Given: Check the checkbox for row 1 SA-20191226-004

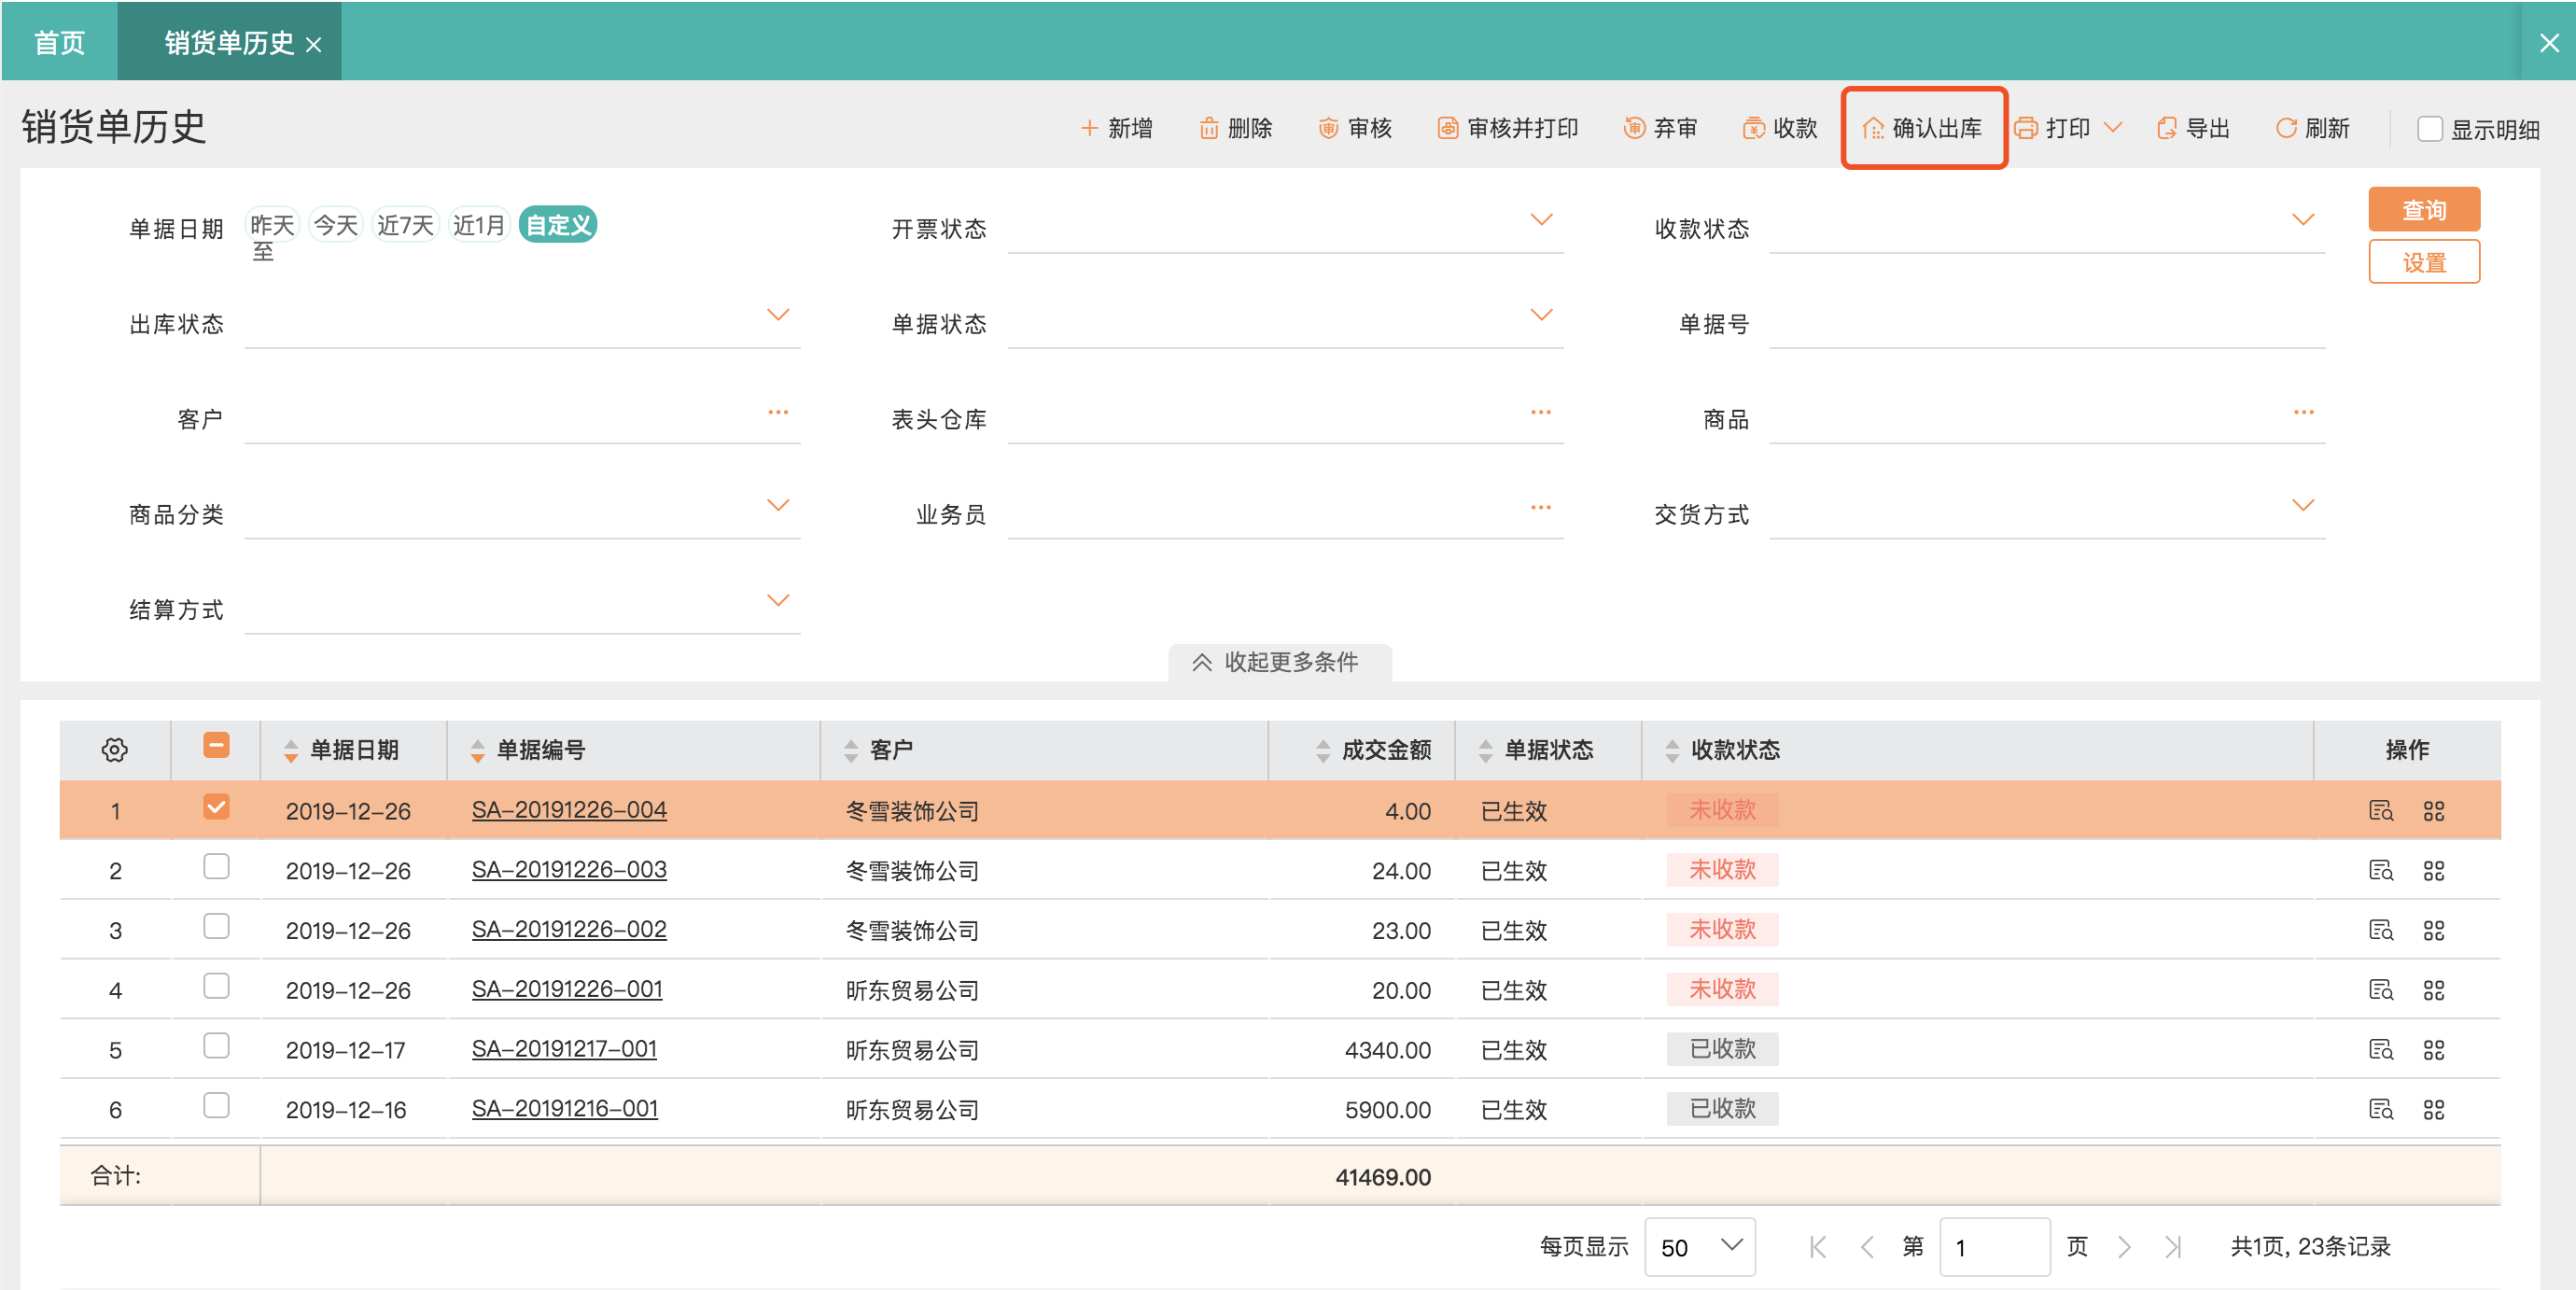Looking at the screenshot, I should [x=214, y=808].
